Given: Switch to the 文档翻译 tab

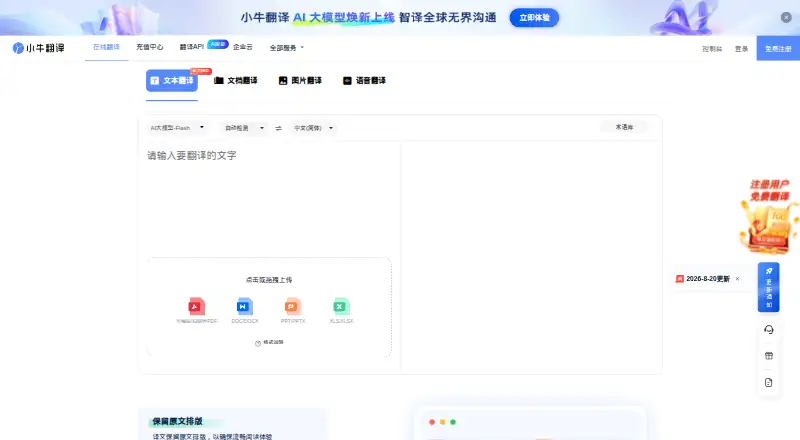Looking at the screenshot, I should click(236, 81).
